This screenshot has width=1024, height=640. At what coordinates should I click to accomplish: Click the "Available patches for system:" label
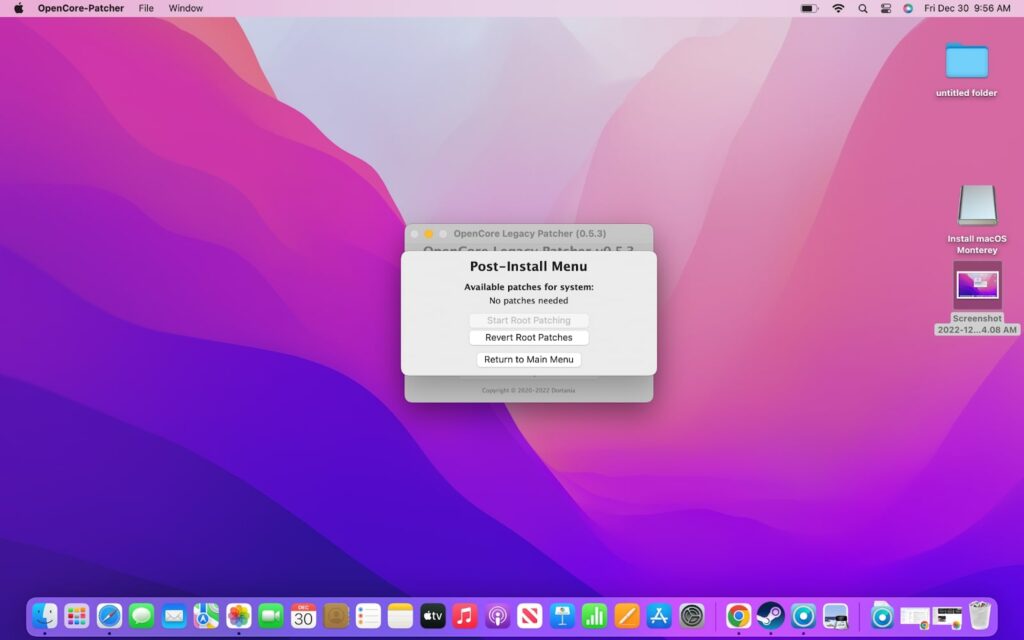tap(529, 287)
